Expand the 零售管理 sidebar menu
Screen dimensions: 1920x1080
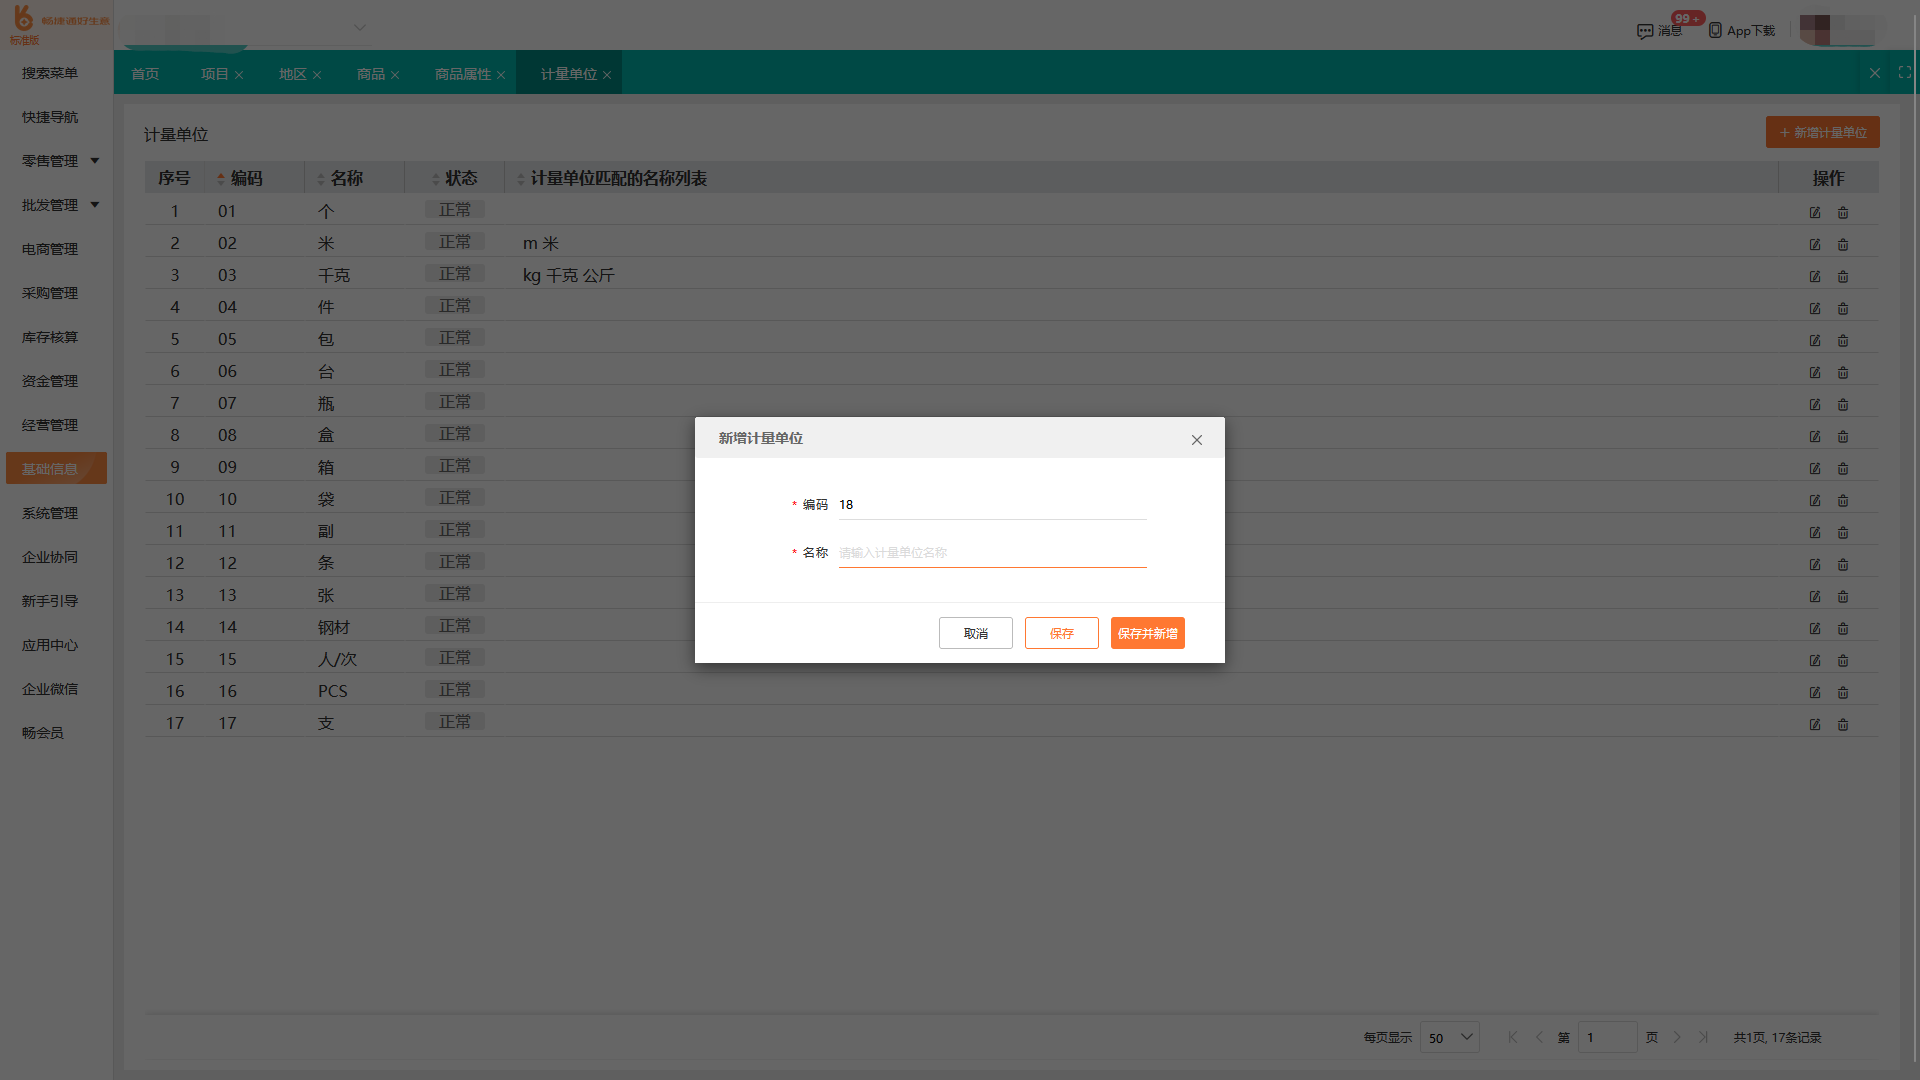tap(57, 161)
